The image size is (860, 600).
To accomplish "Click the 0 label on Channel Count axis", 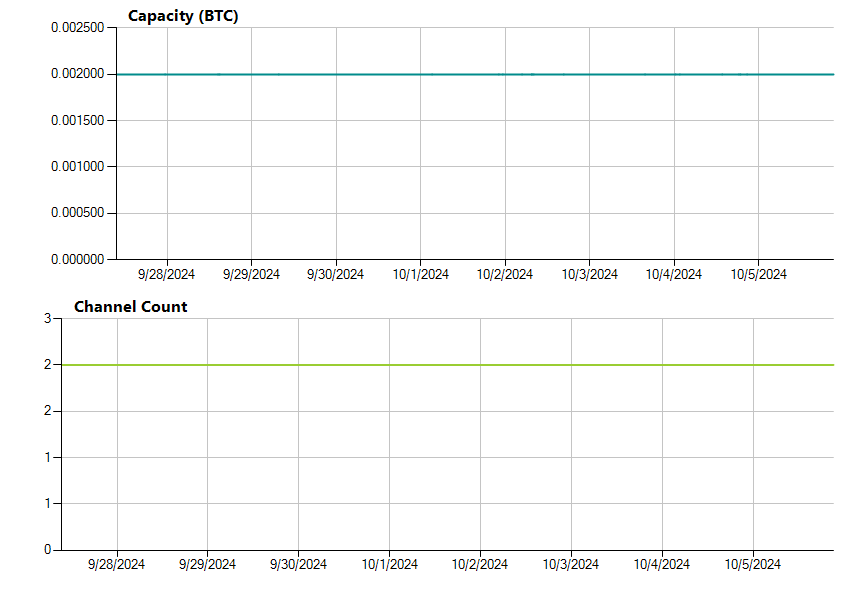I will pos(47,550).
